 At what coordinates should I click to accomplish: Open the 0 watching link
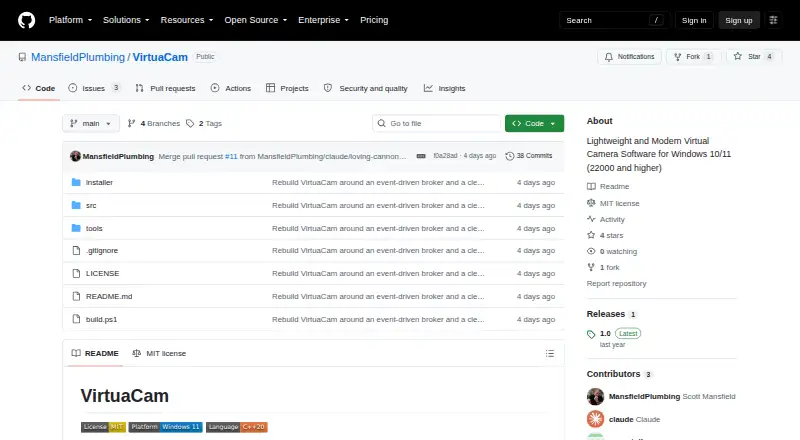click(x=612, y=252)
